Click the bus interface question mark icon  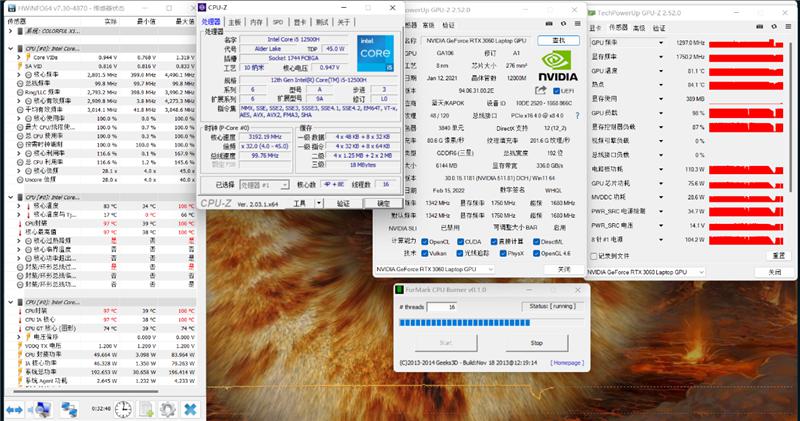575,117
